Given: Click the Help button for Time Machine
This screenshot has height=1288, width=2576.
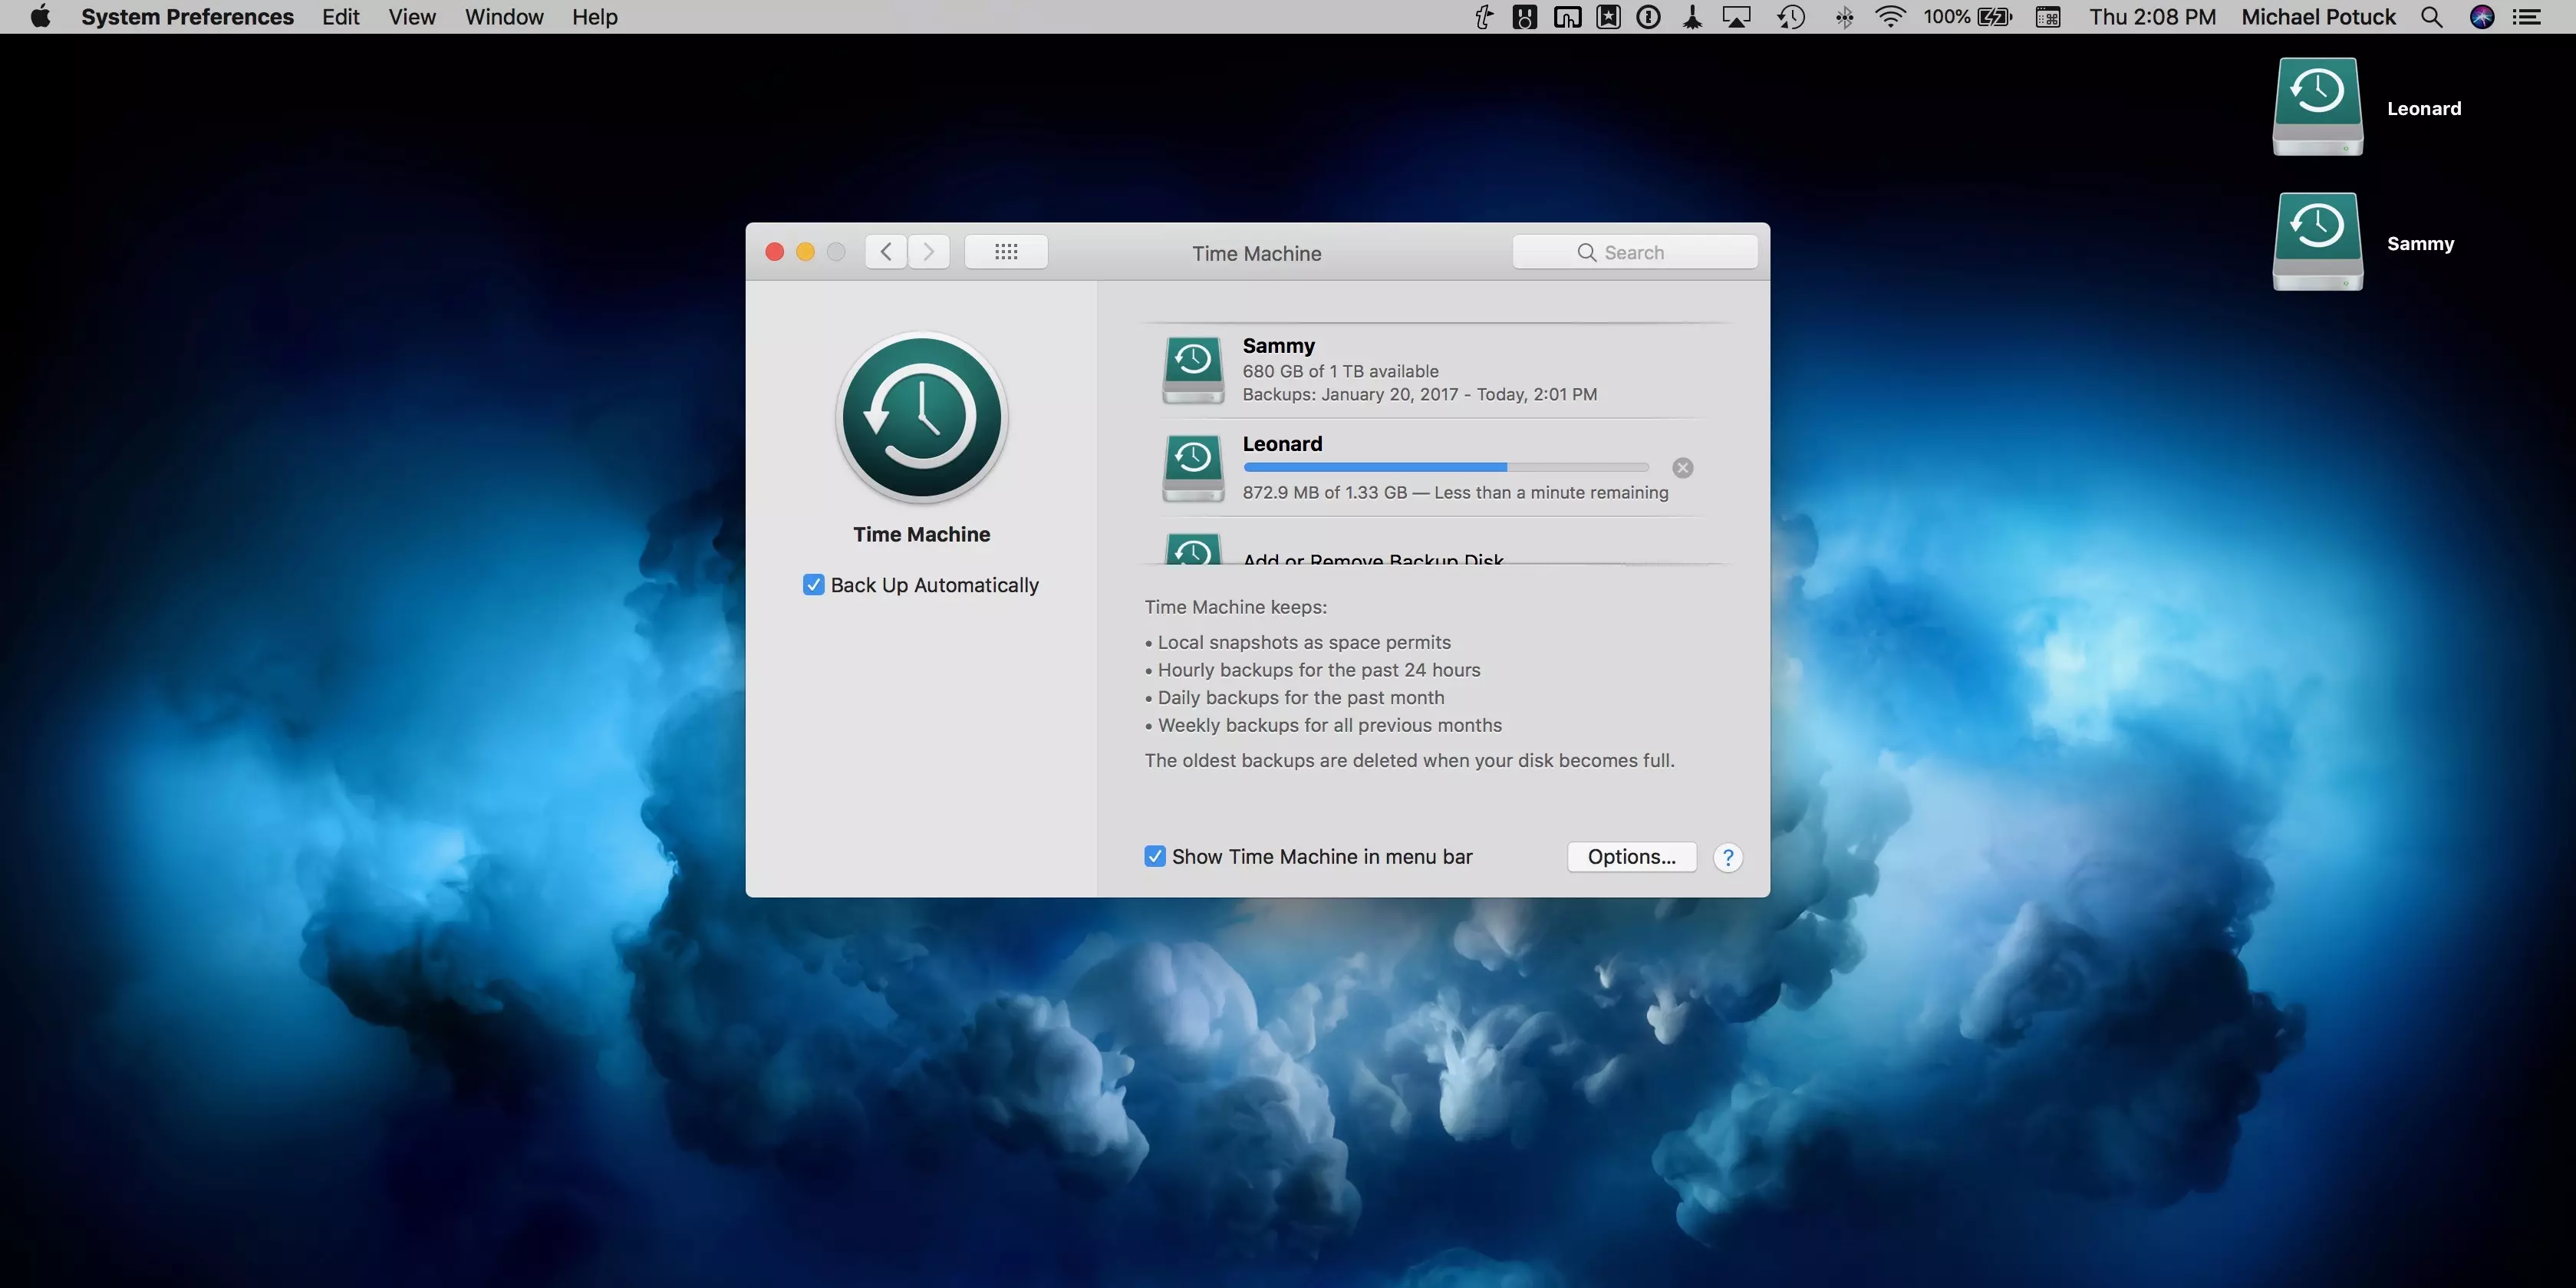Looking at the screenshot, I should pyautogui.click(x=1728, y=856).
